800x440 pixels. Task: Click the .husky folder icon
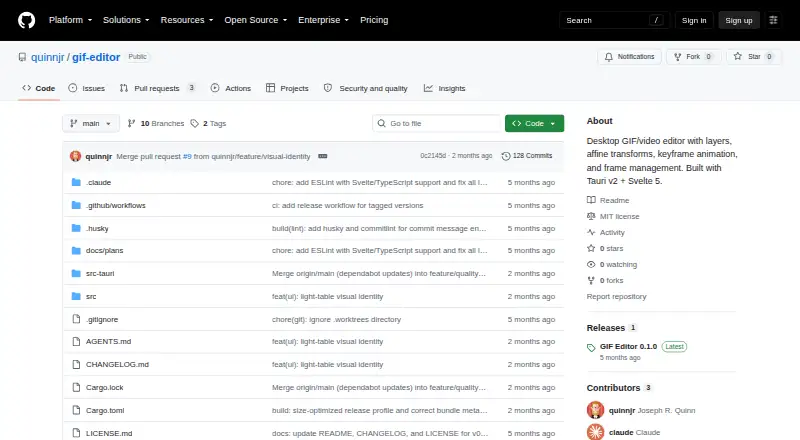(x=76, y=228)
